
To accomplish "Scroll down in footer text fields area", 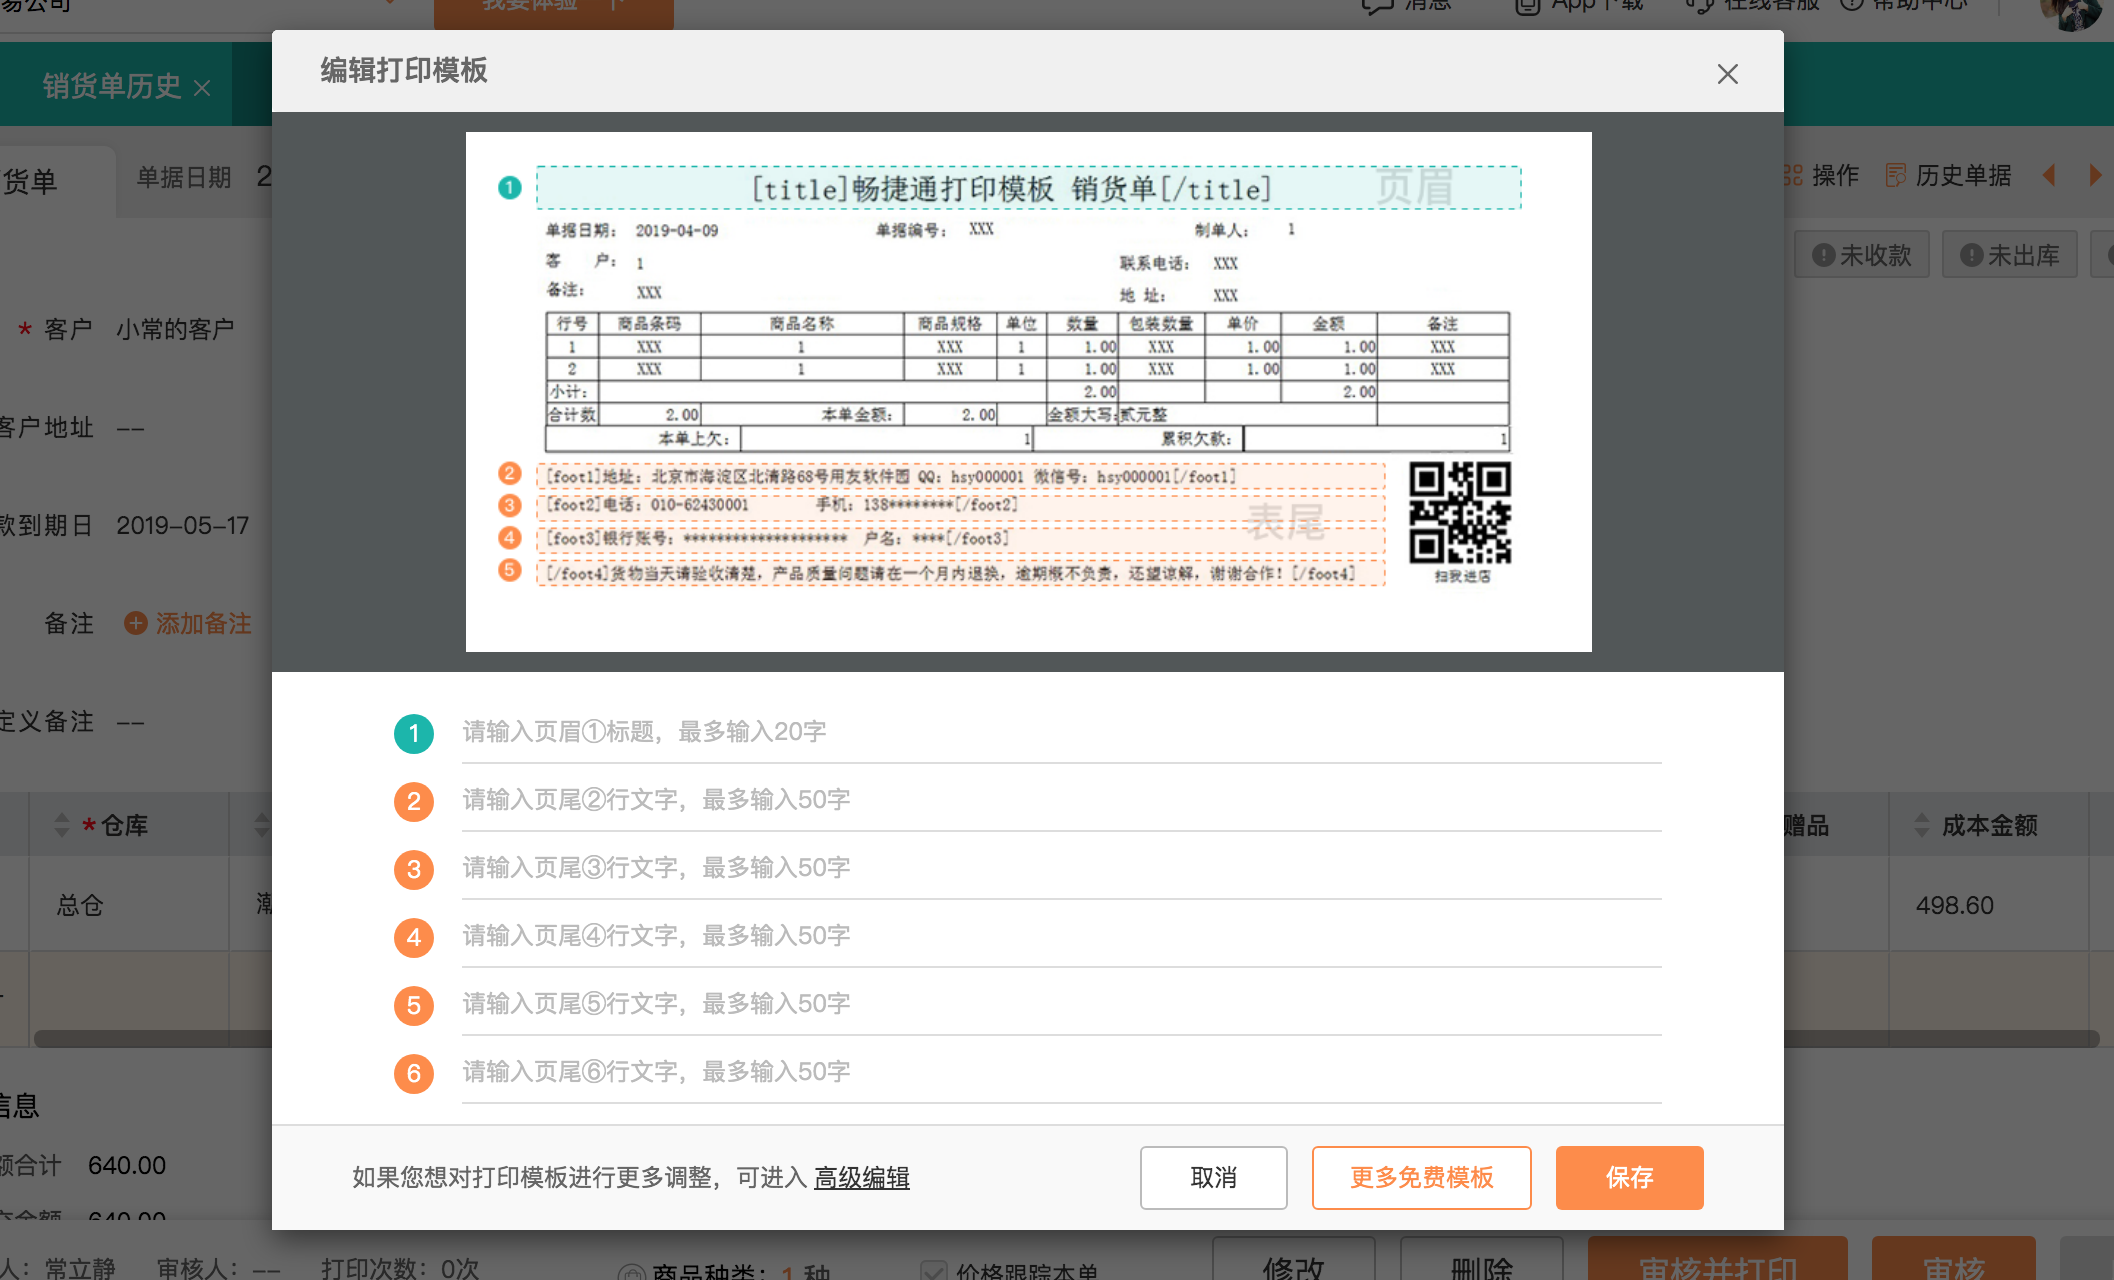I will 1027,906.
